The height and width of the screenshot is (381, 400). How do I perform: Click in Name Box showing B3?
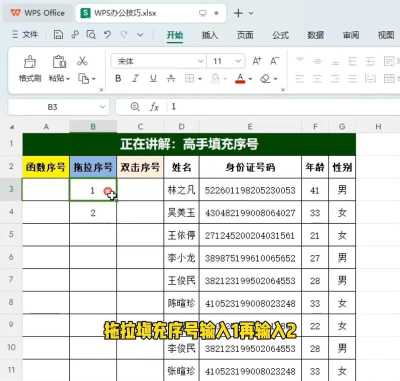coord(52,107)
